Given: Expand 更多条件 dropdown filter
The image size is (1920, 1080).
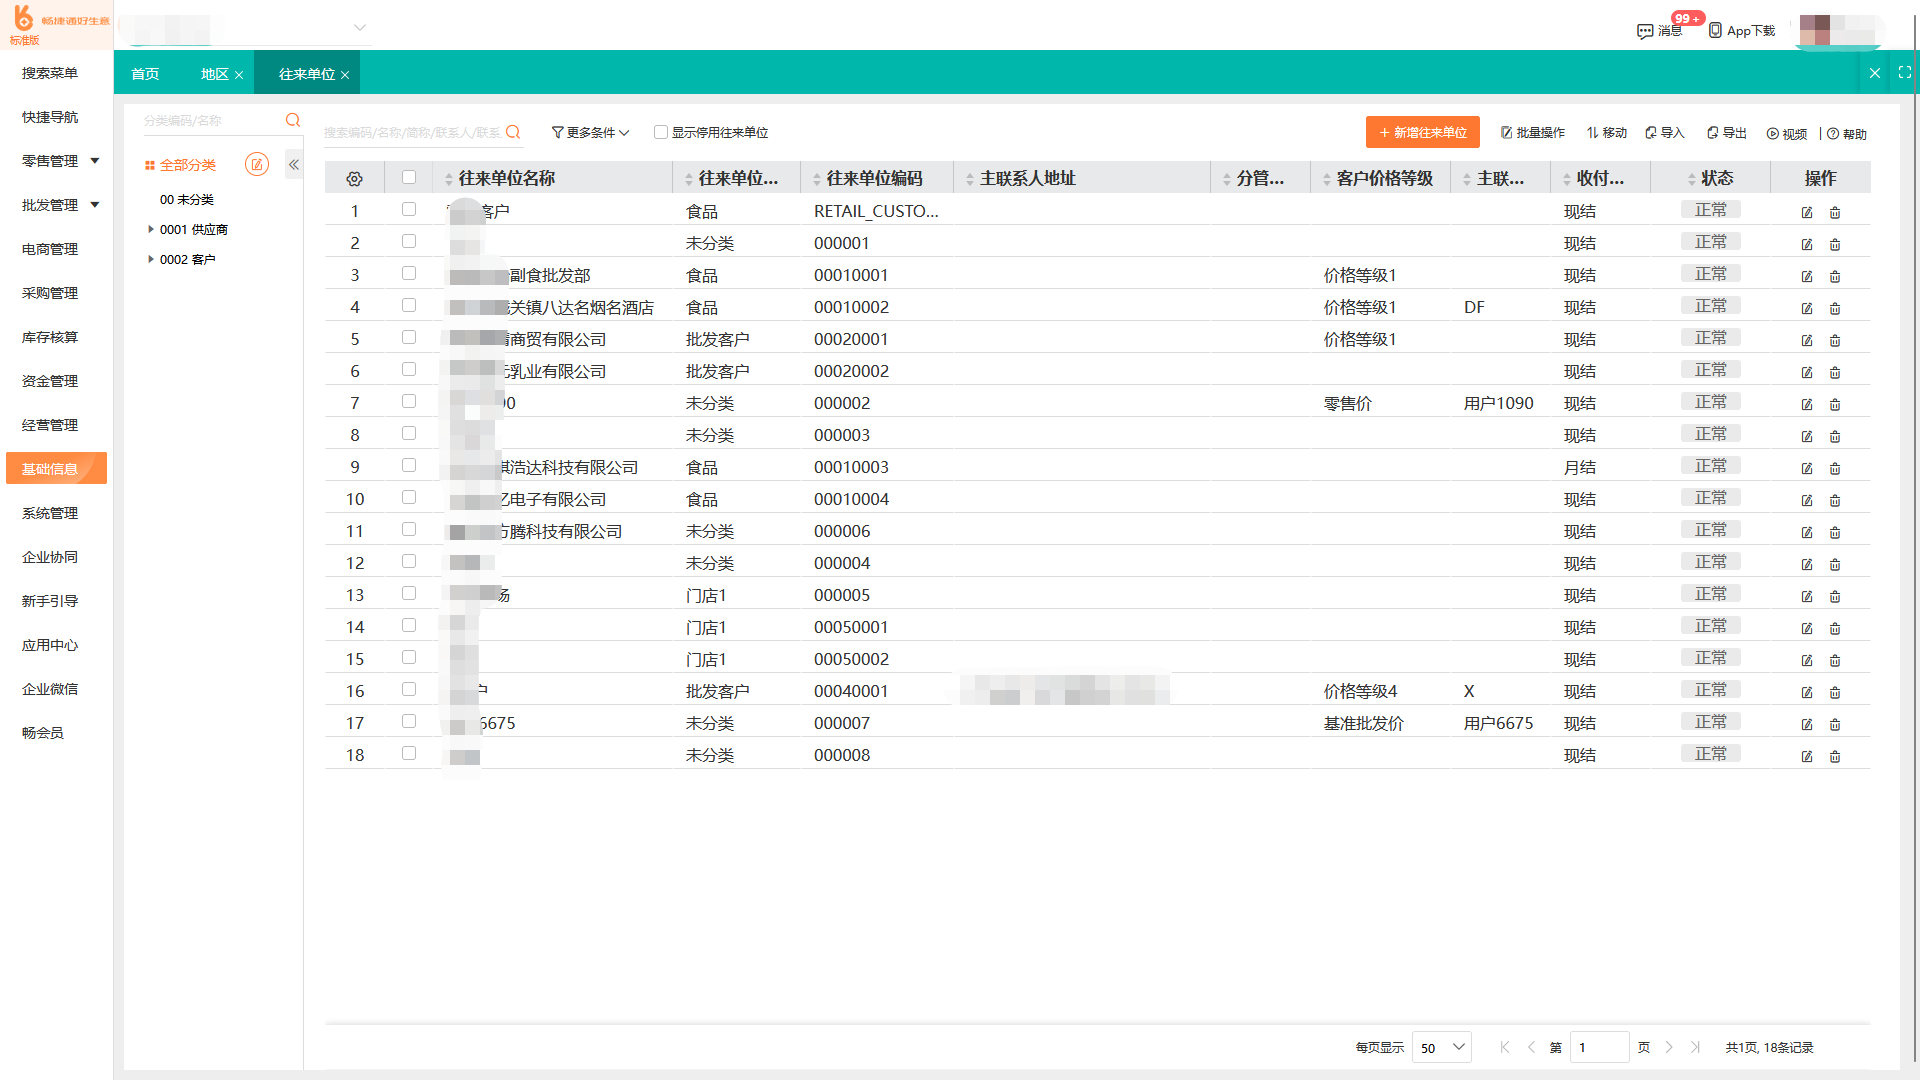Looking at the screenshot, I should coord(591,131).
